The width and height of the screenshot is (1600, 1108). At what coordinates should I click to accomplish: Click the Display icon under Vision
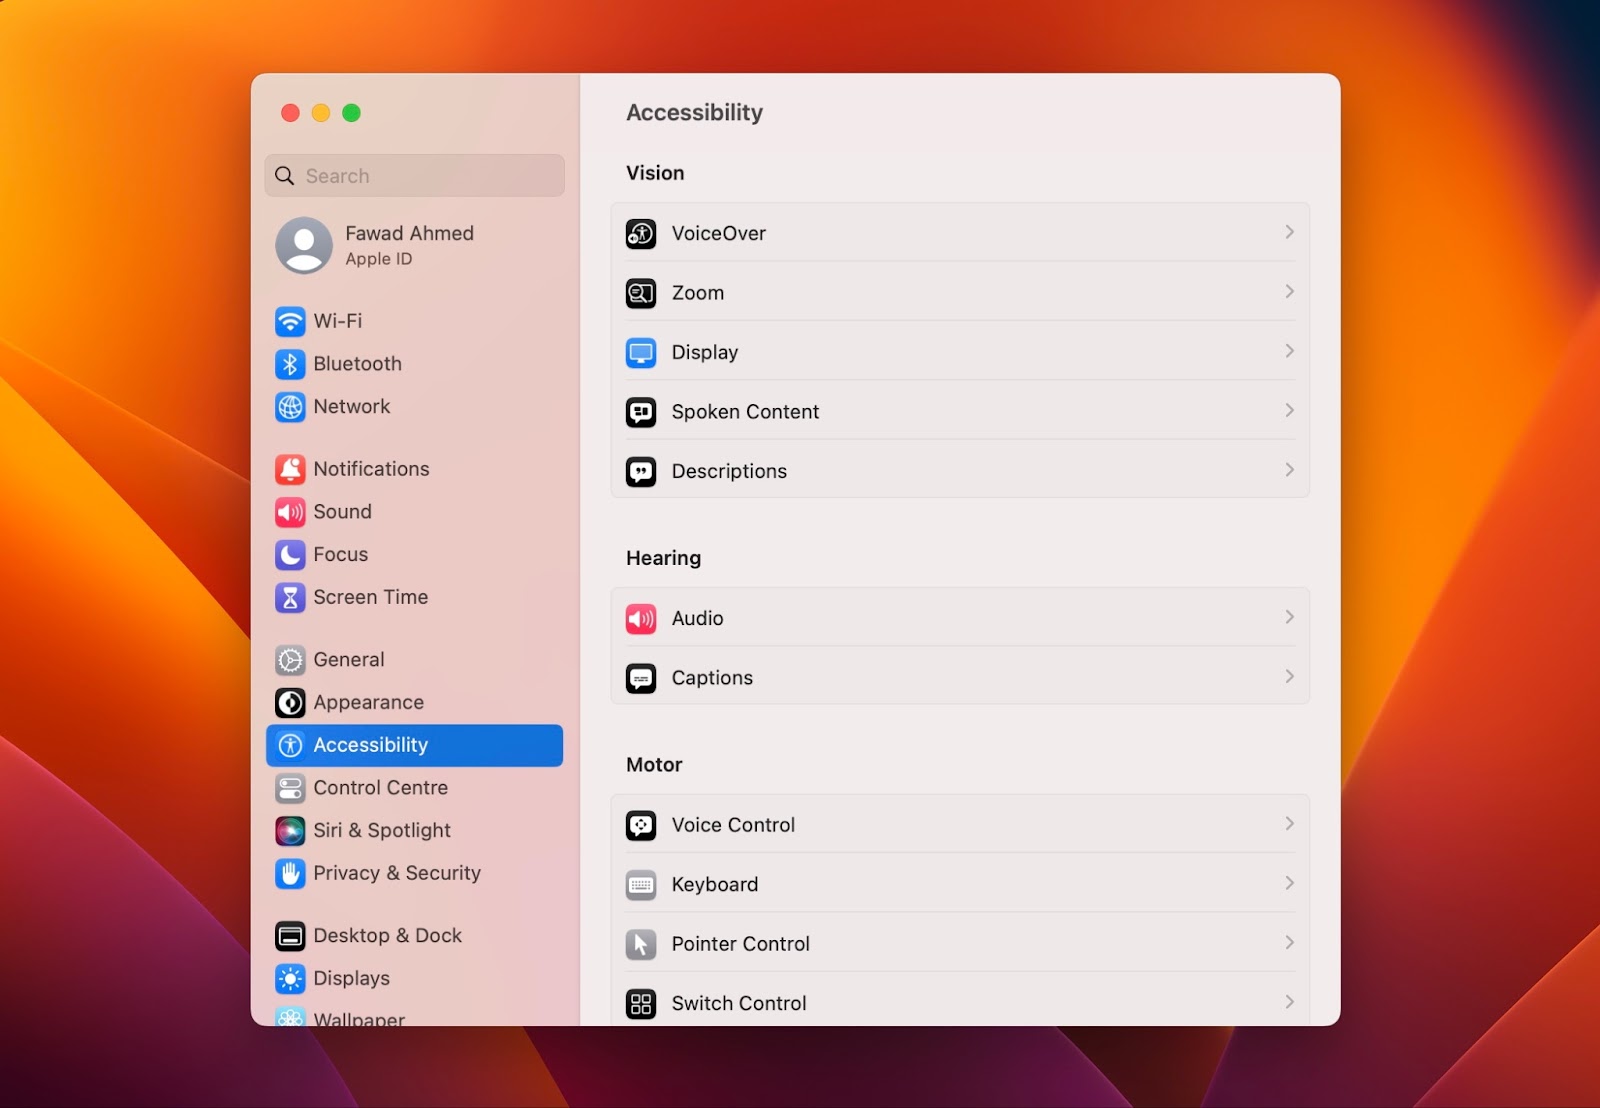point(641,352)
